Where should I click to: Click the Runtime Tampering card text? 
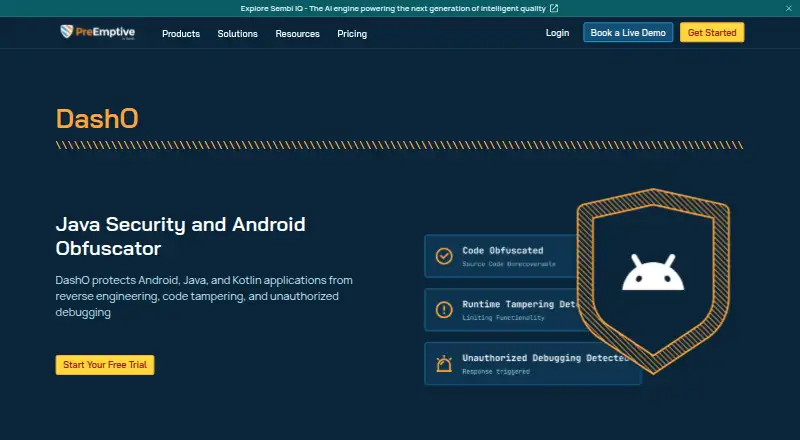coord(519,304)
